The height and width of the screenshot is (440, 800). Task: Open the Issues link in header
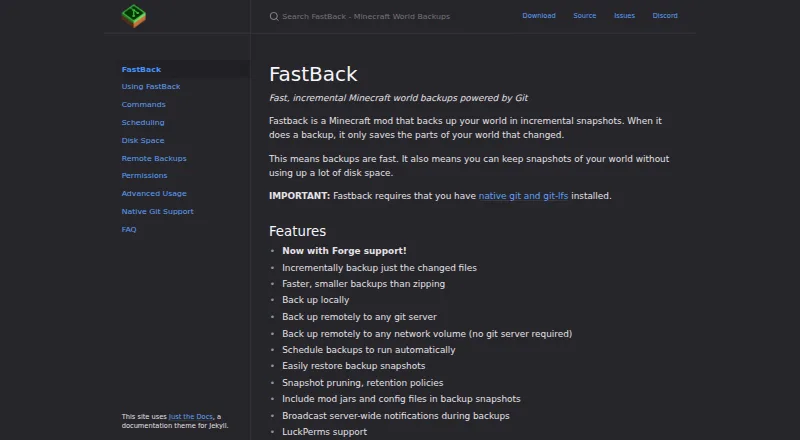(624, 16)
